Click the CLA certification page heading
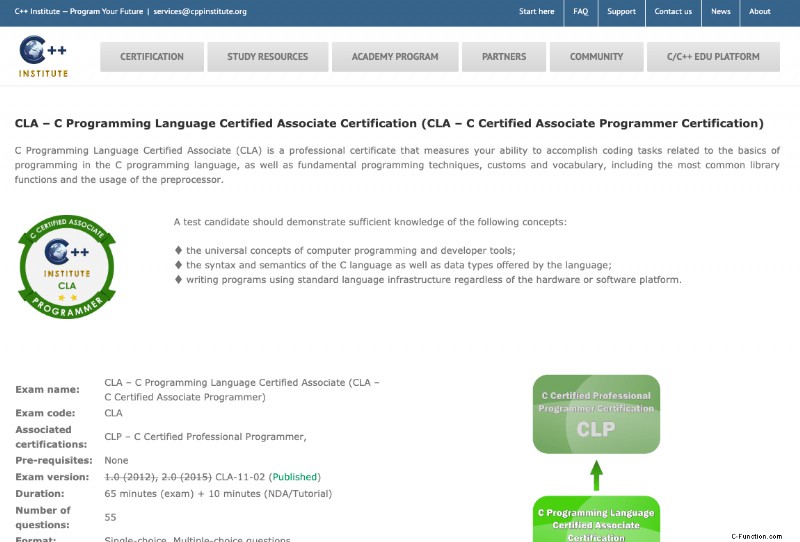The width and height of the screenshot is (800, 542). pyautogui.click(x=389, y=124)
